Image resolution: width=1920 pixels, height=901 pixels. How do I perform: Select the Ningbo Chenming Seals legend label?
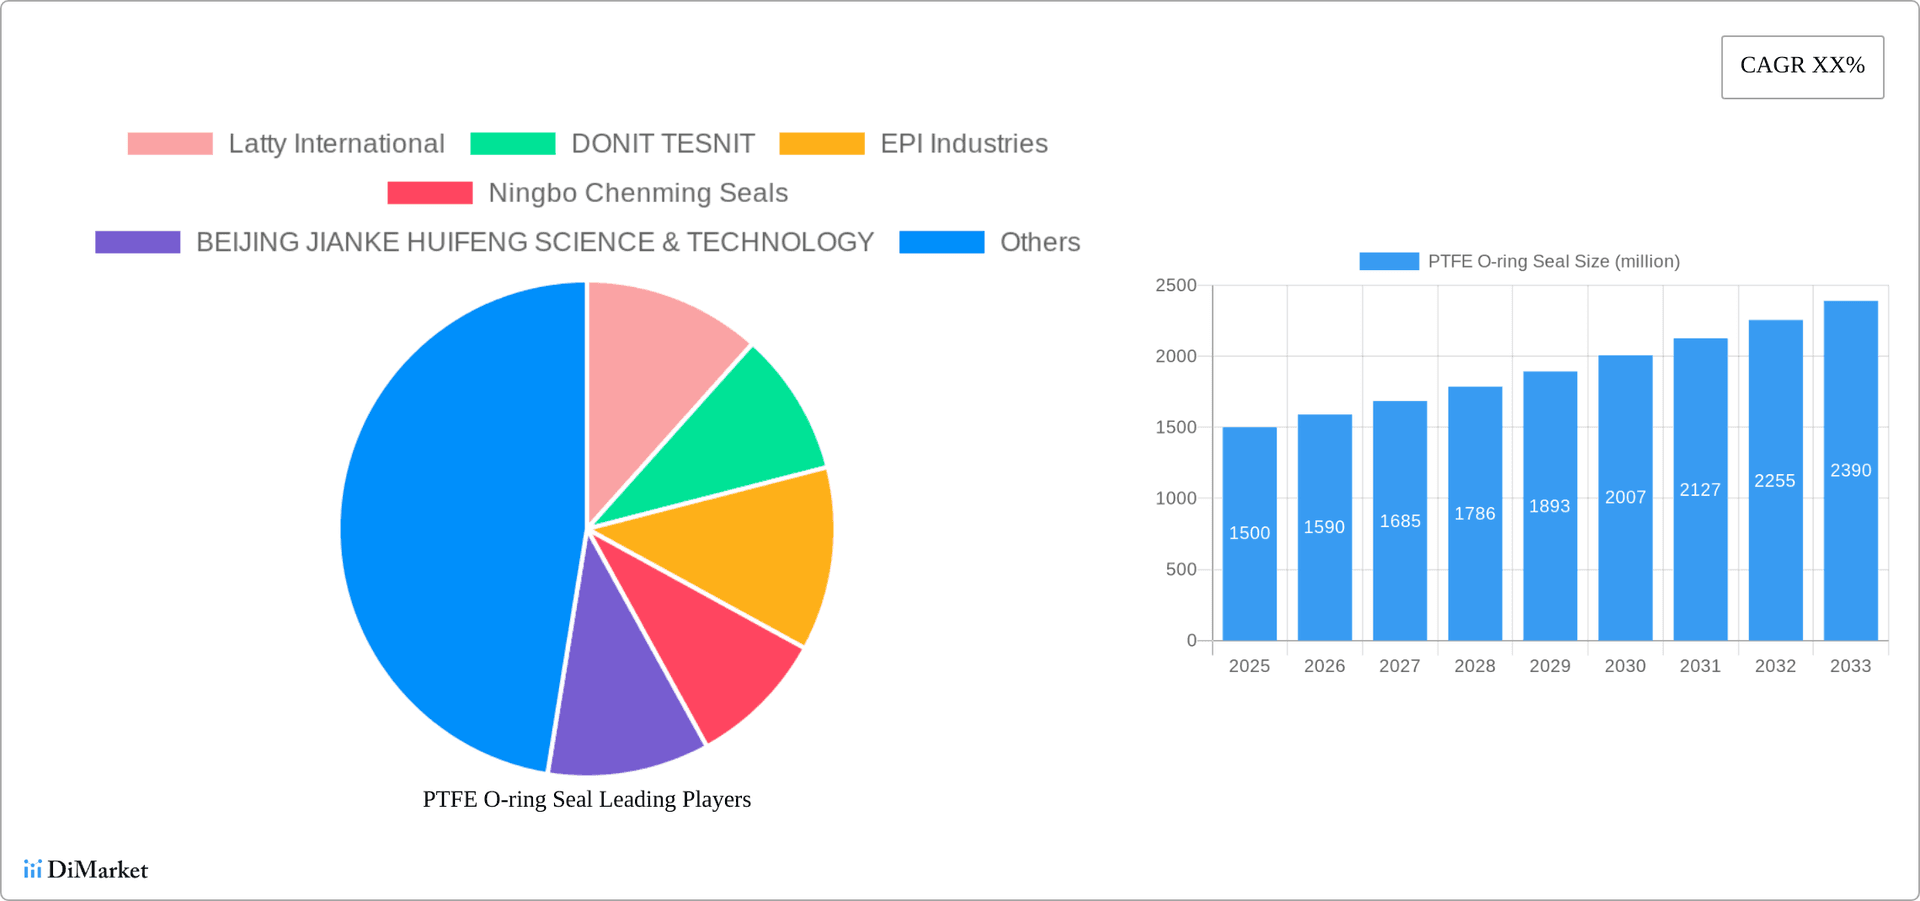point(637,192)
